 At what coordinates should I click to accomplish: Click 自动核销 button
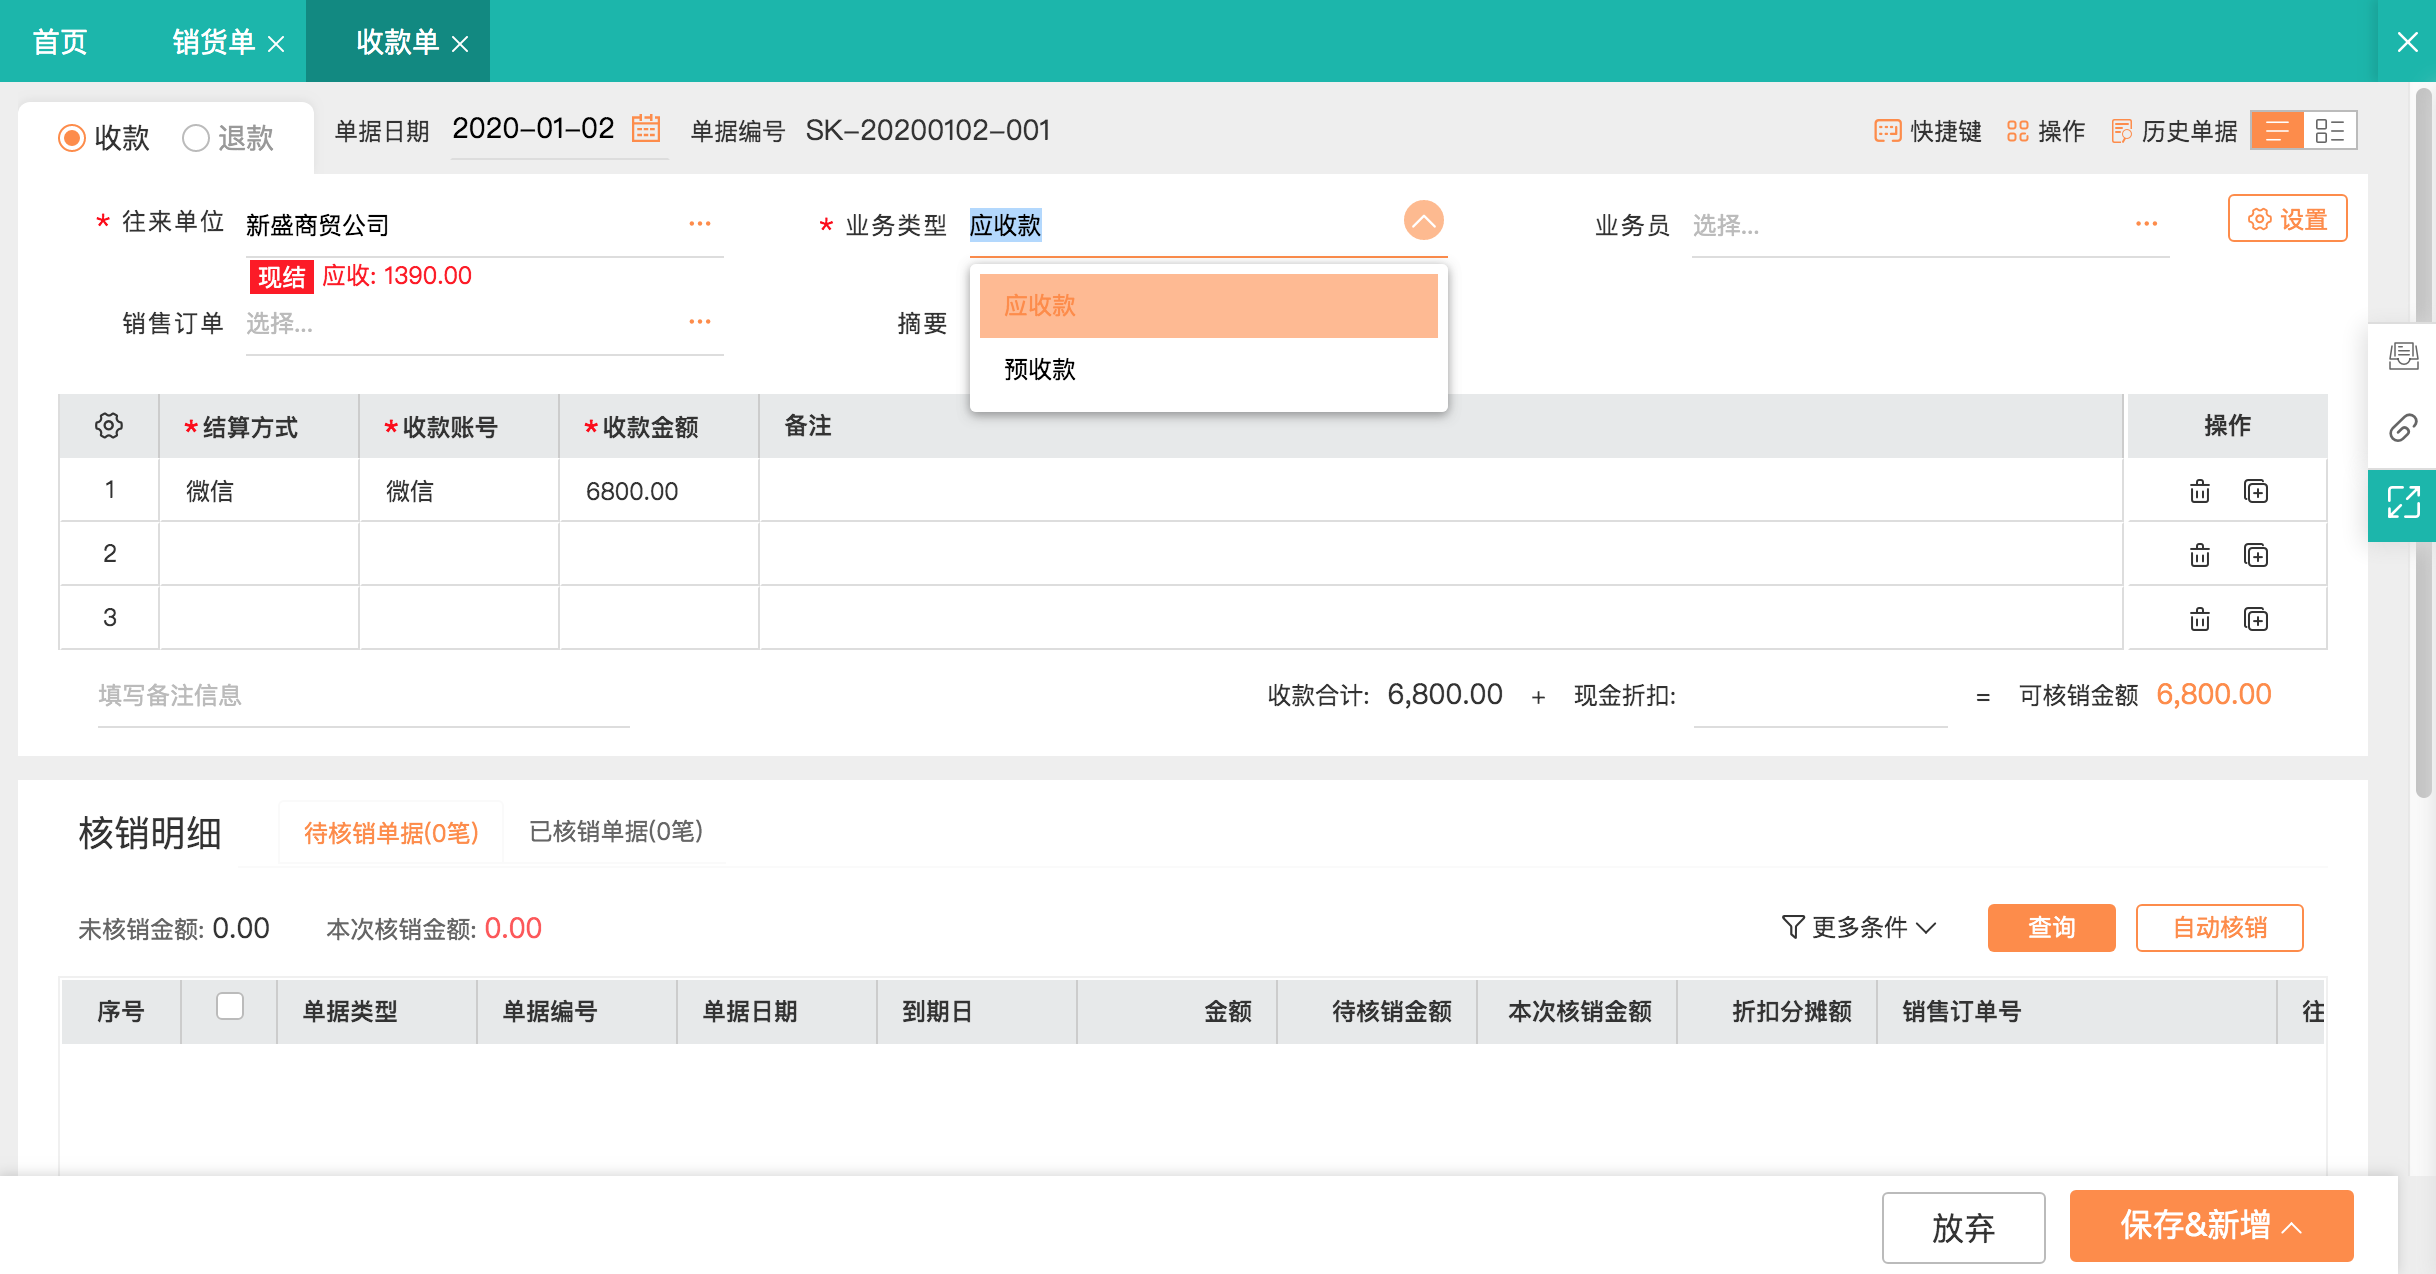point(2220,926)
